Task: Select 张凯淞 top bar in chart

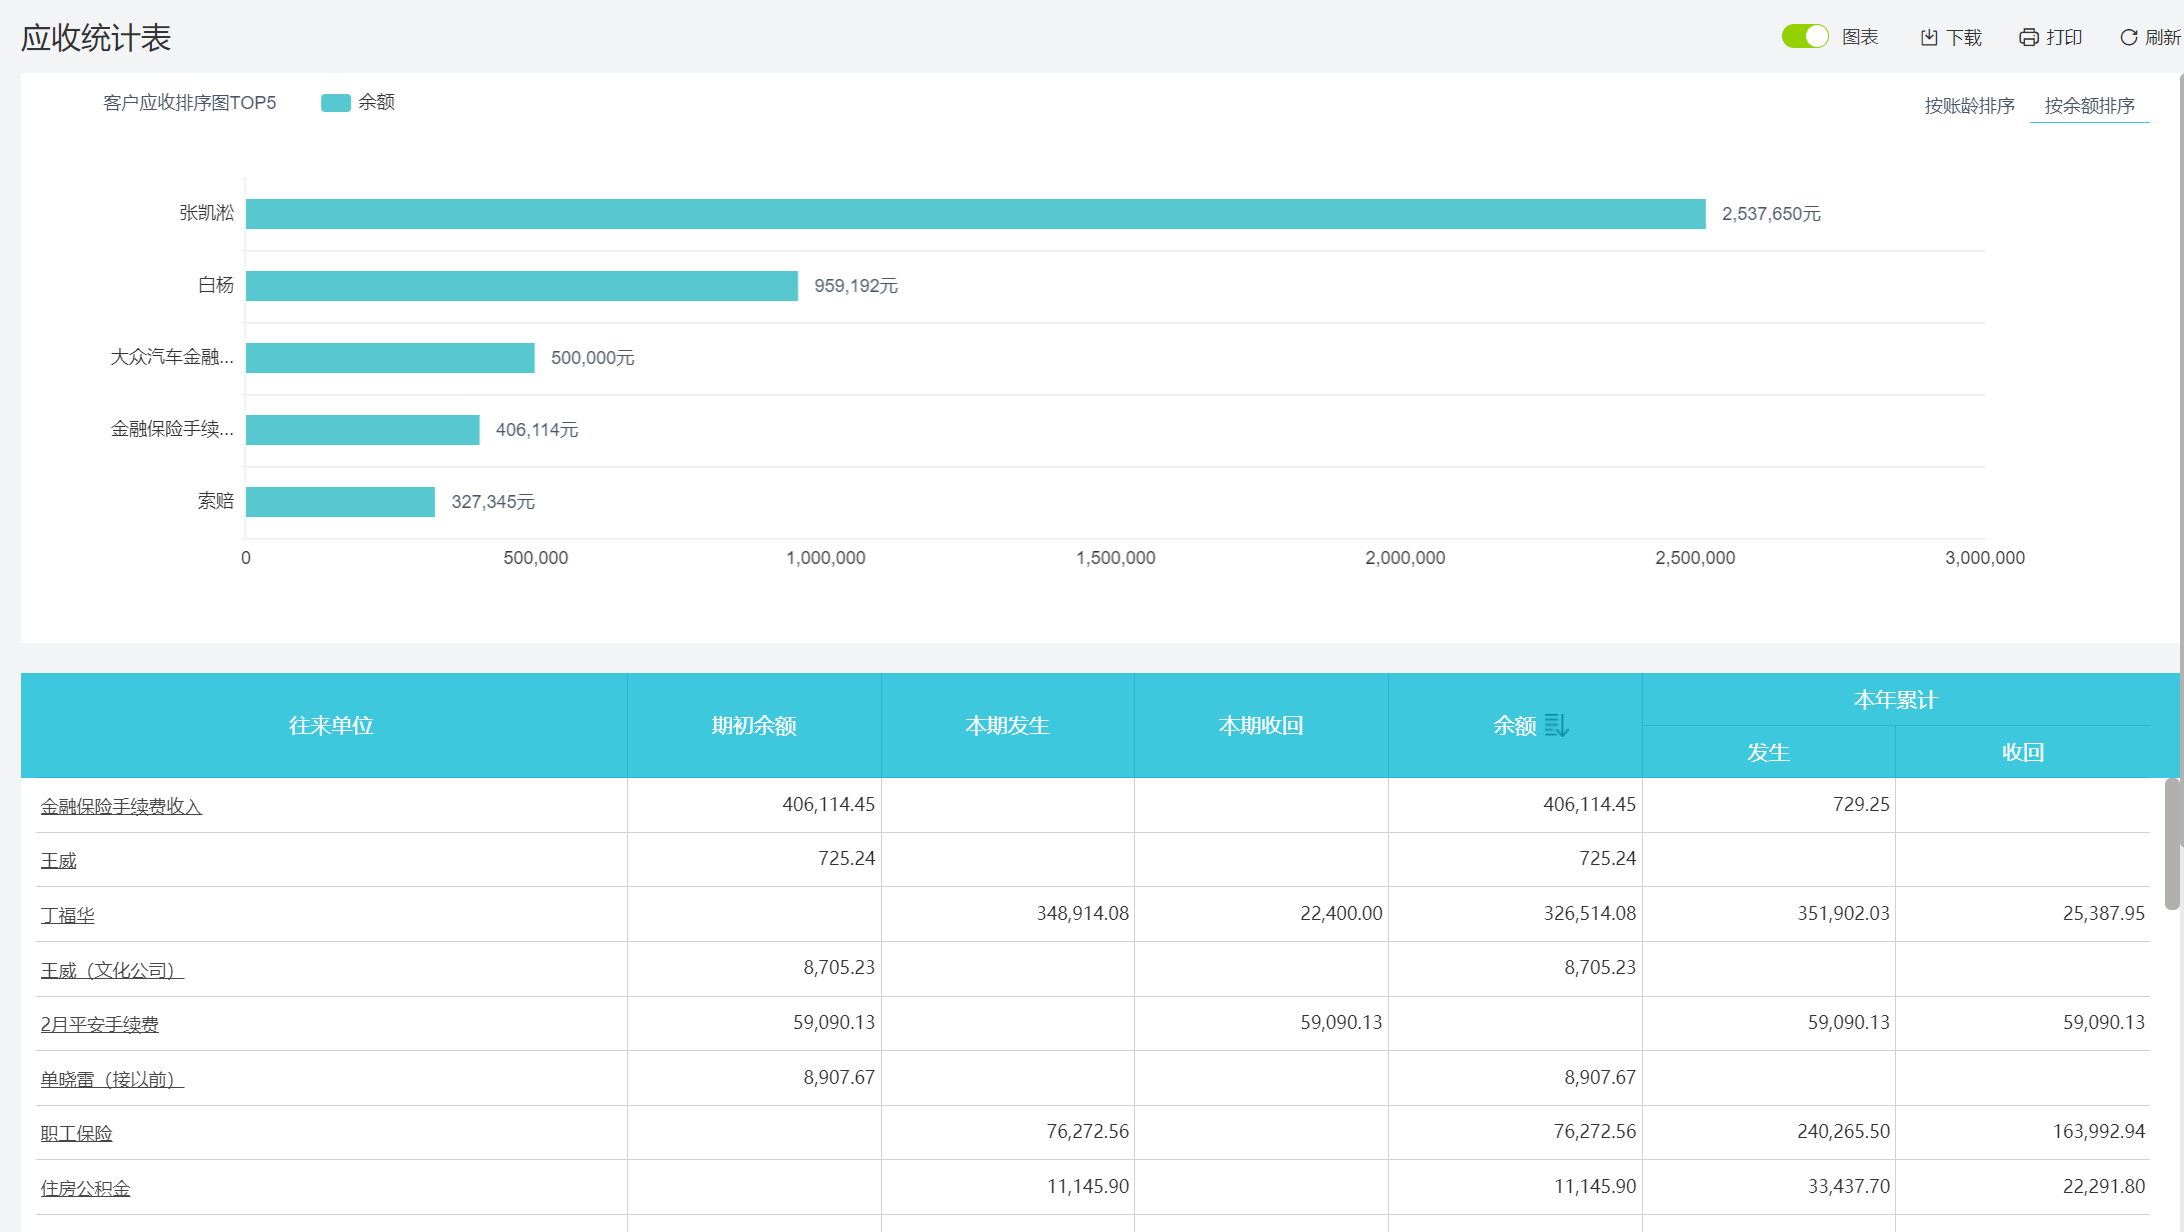Action: (x=975, y=213)
